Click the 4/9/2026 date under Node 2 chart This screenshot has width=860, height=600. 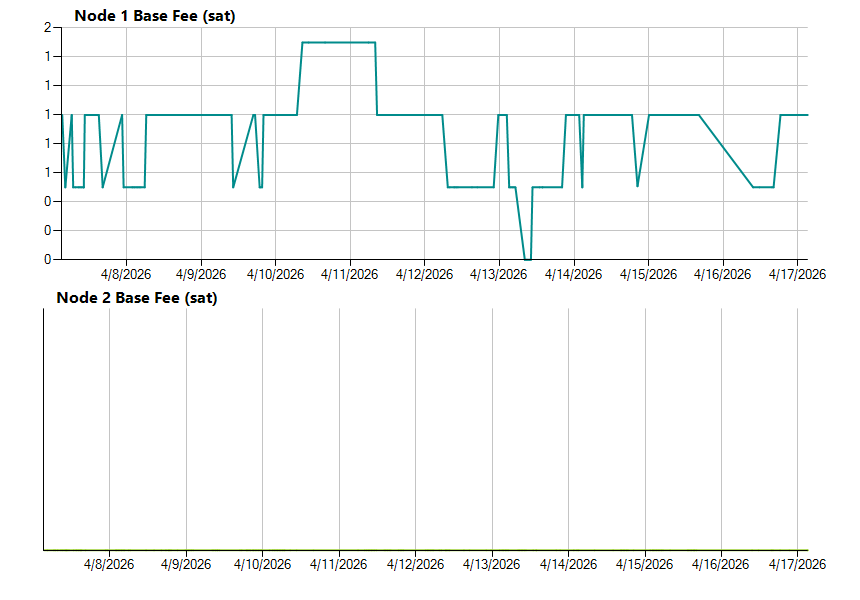tap(186, 564)
